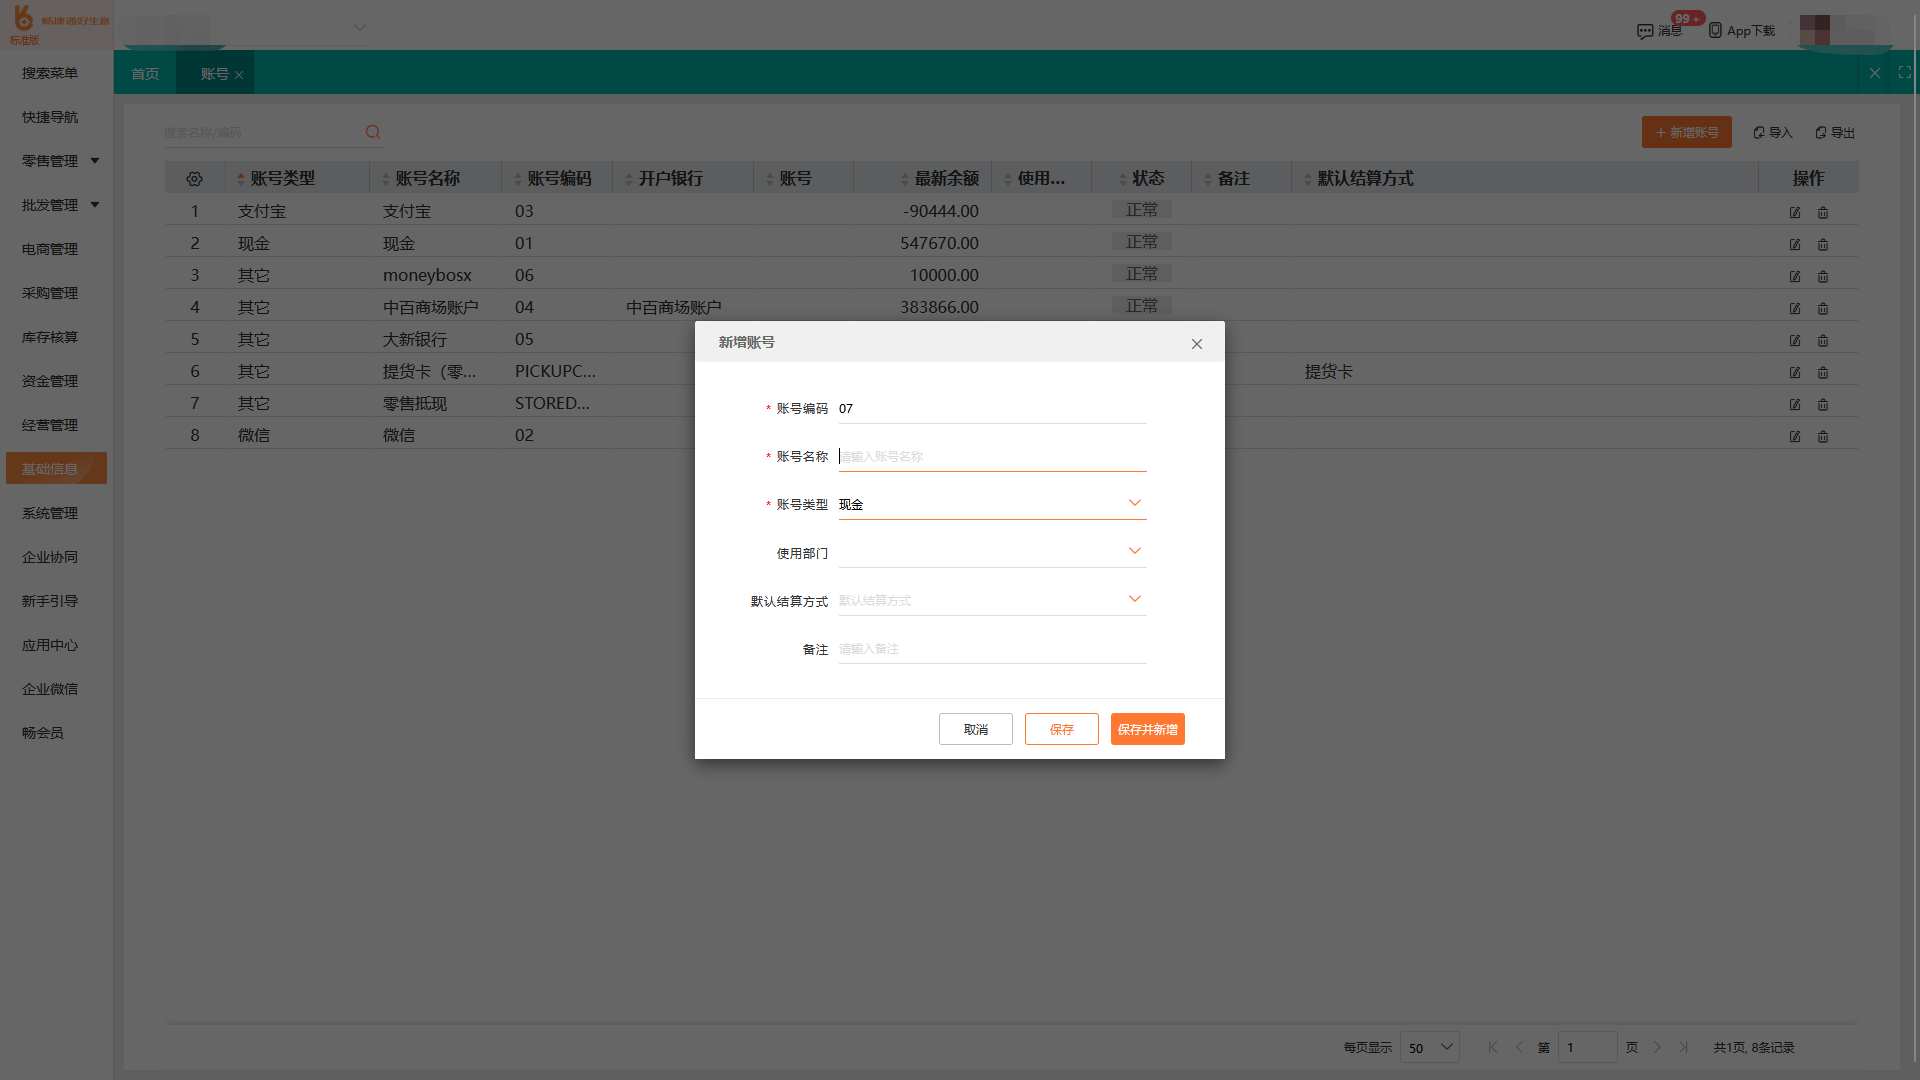
Task: Select the 账号名称 input field in form
Action: coord(989,456)
